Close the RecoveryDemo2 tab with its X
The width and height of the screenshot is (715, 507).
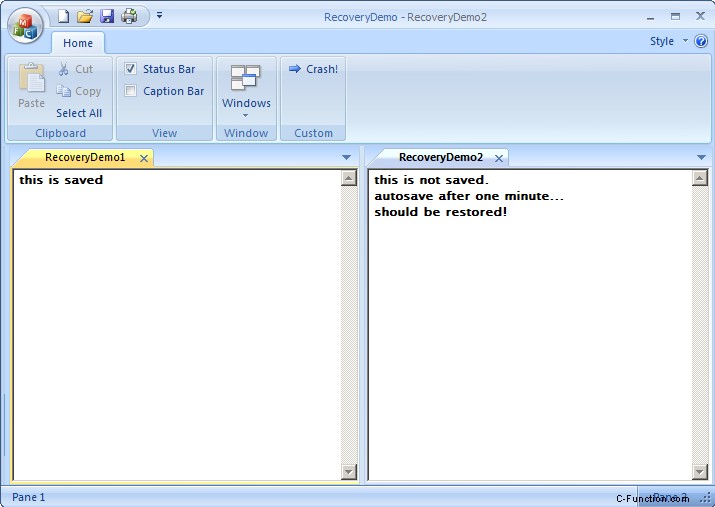[499, 158]
